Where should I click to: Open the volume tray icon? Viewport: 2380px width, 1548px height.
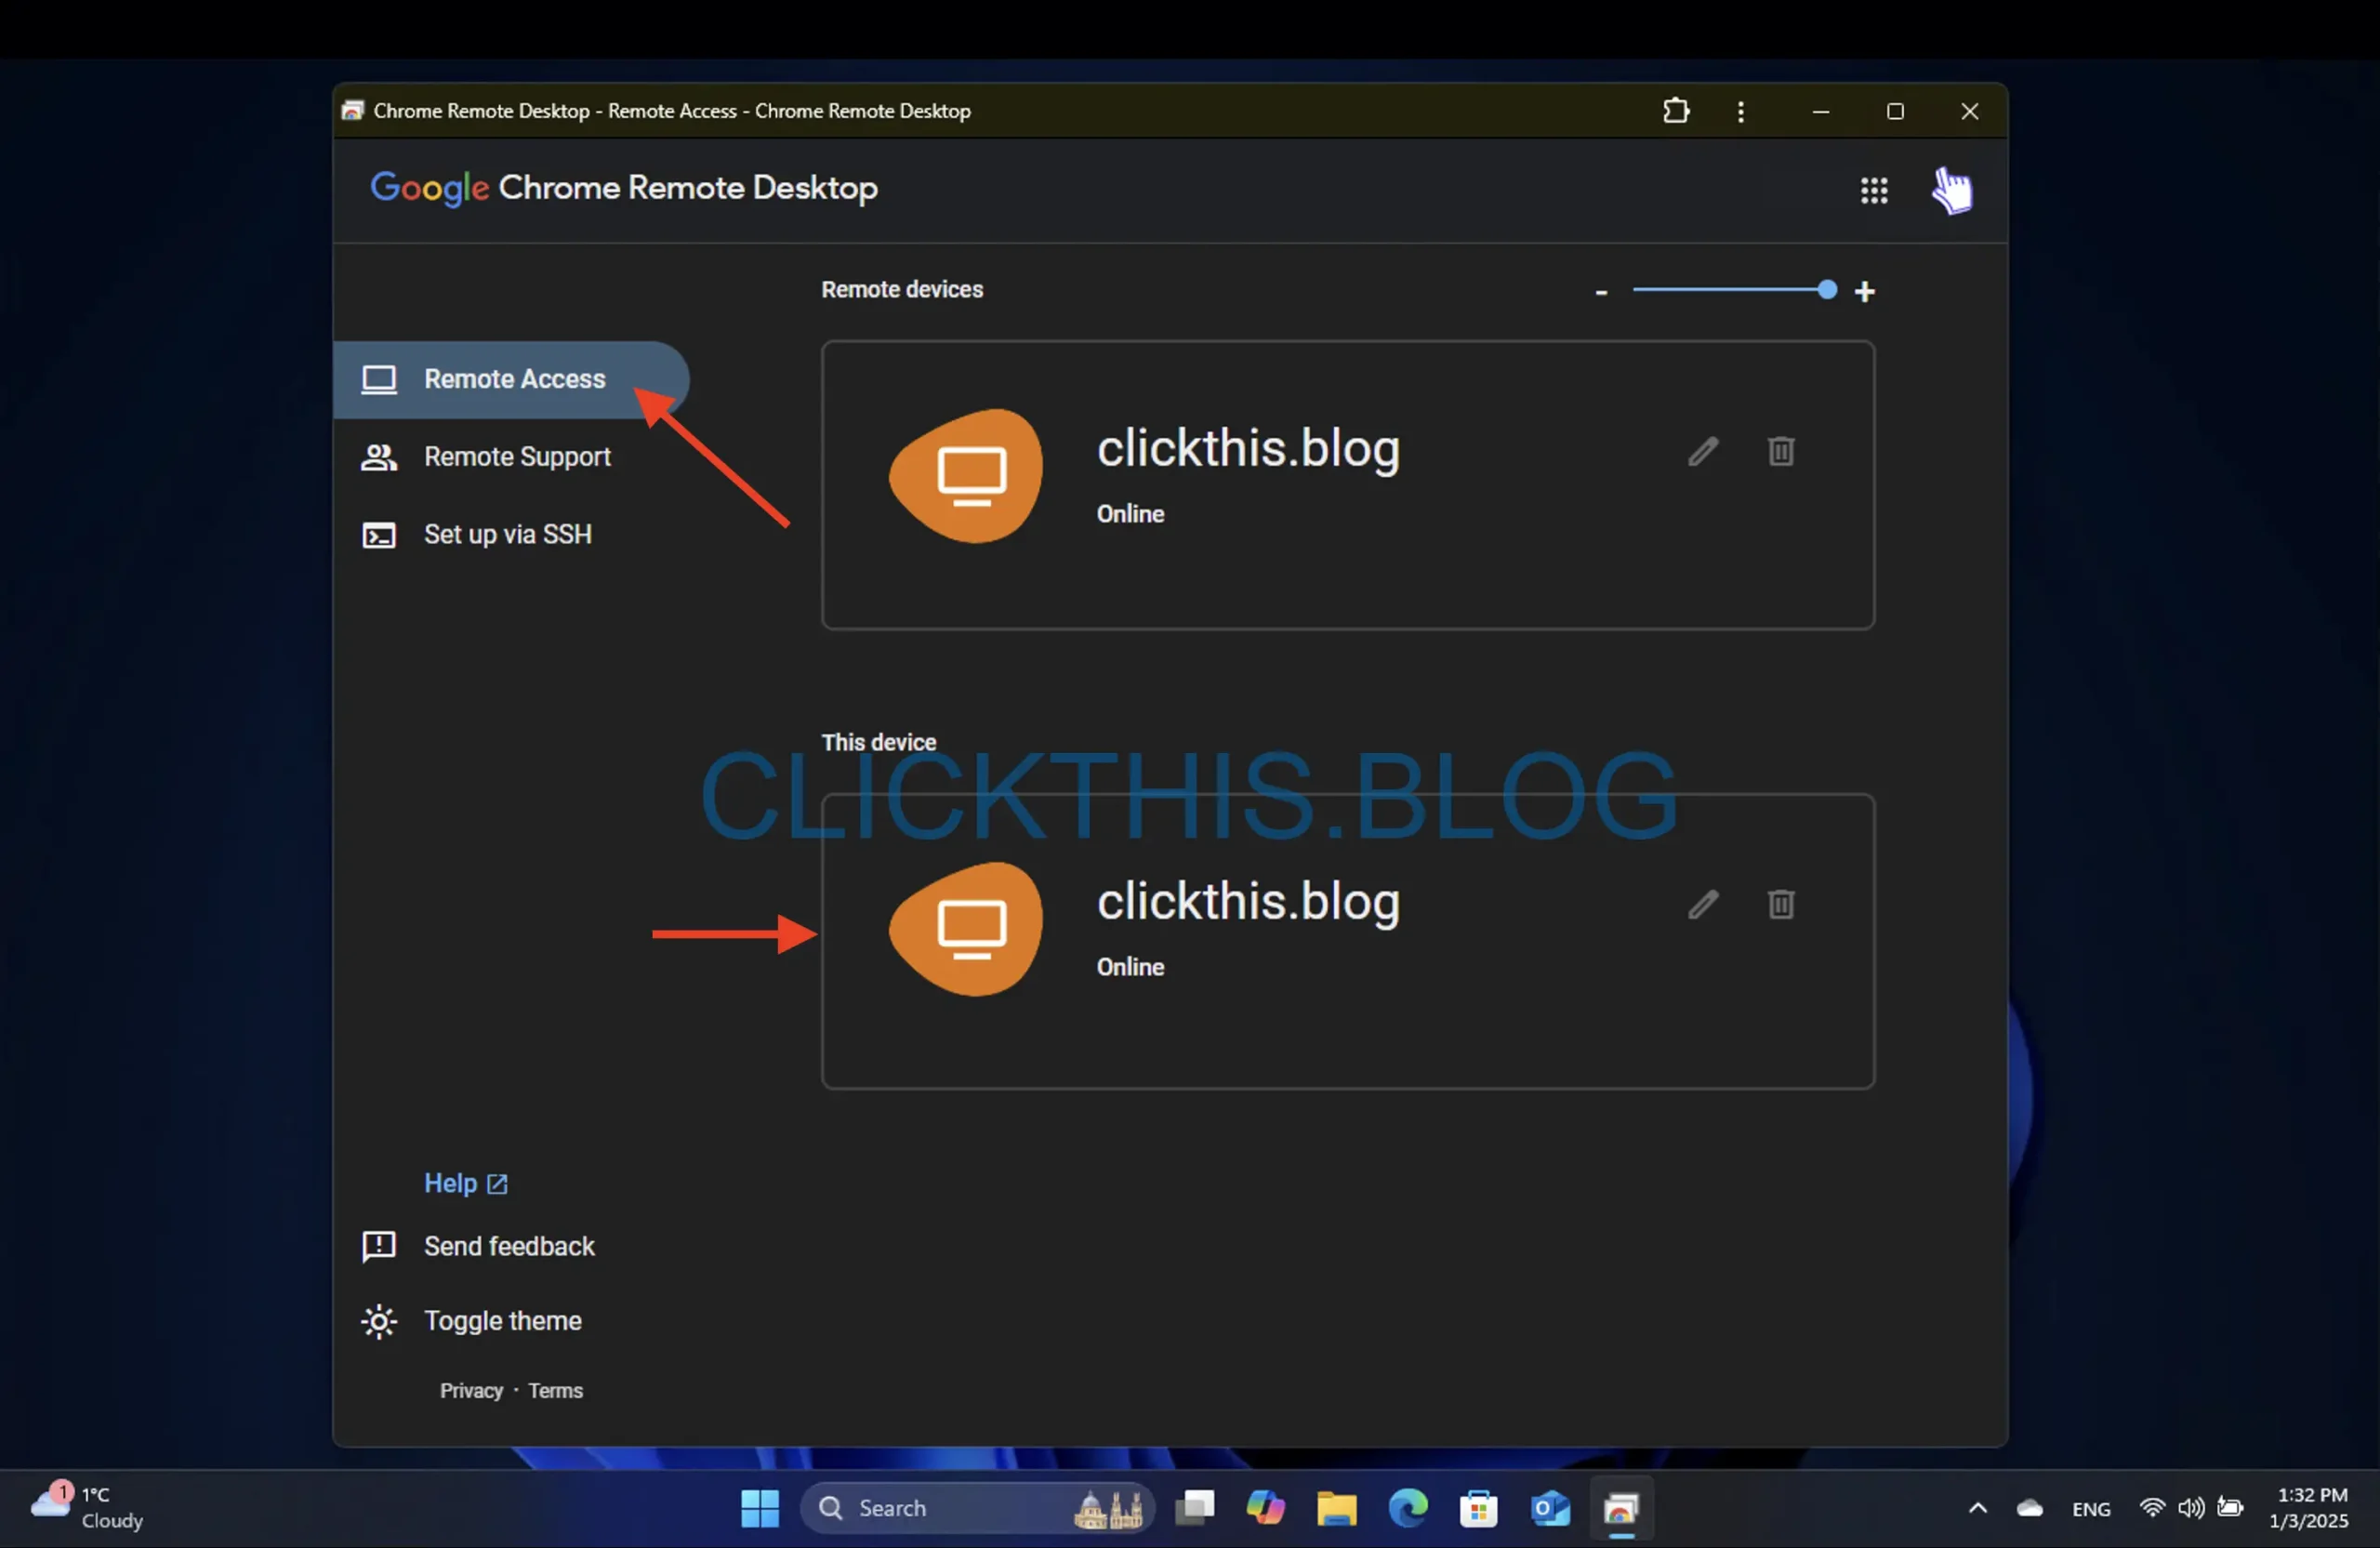2190,1508
